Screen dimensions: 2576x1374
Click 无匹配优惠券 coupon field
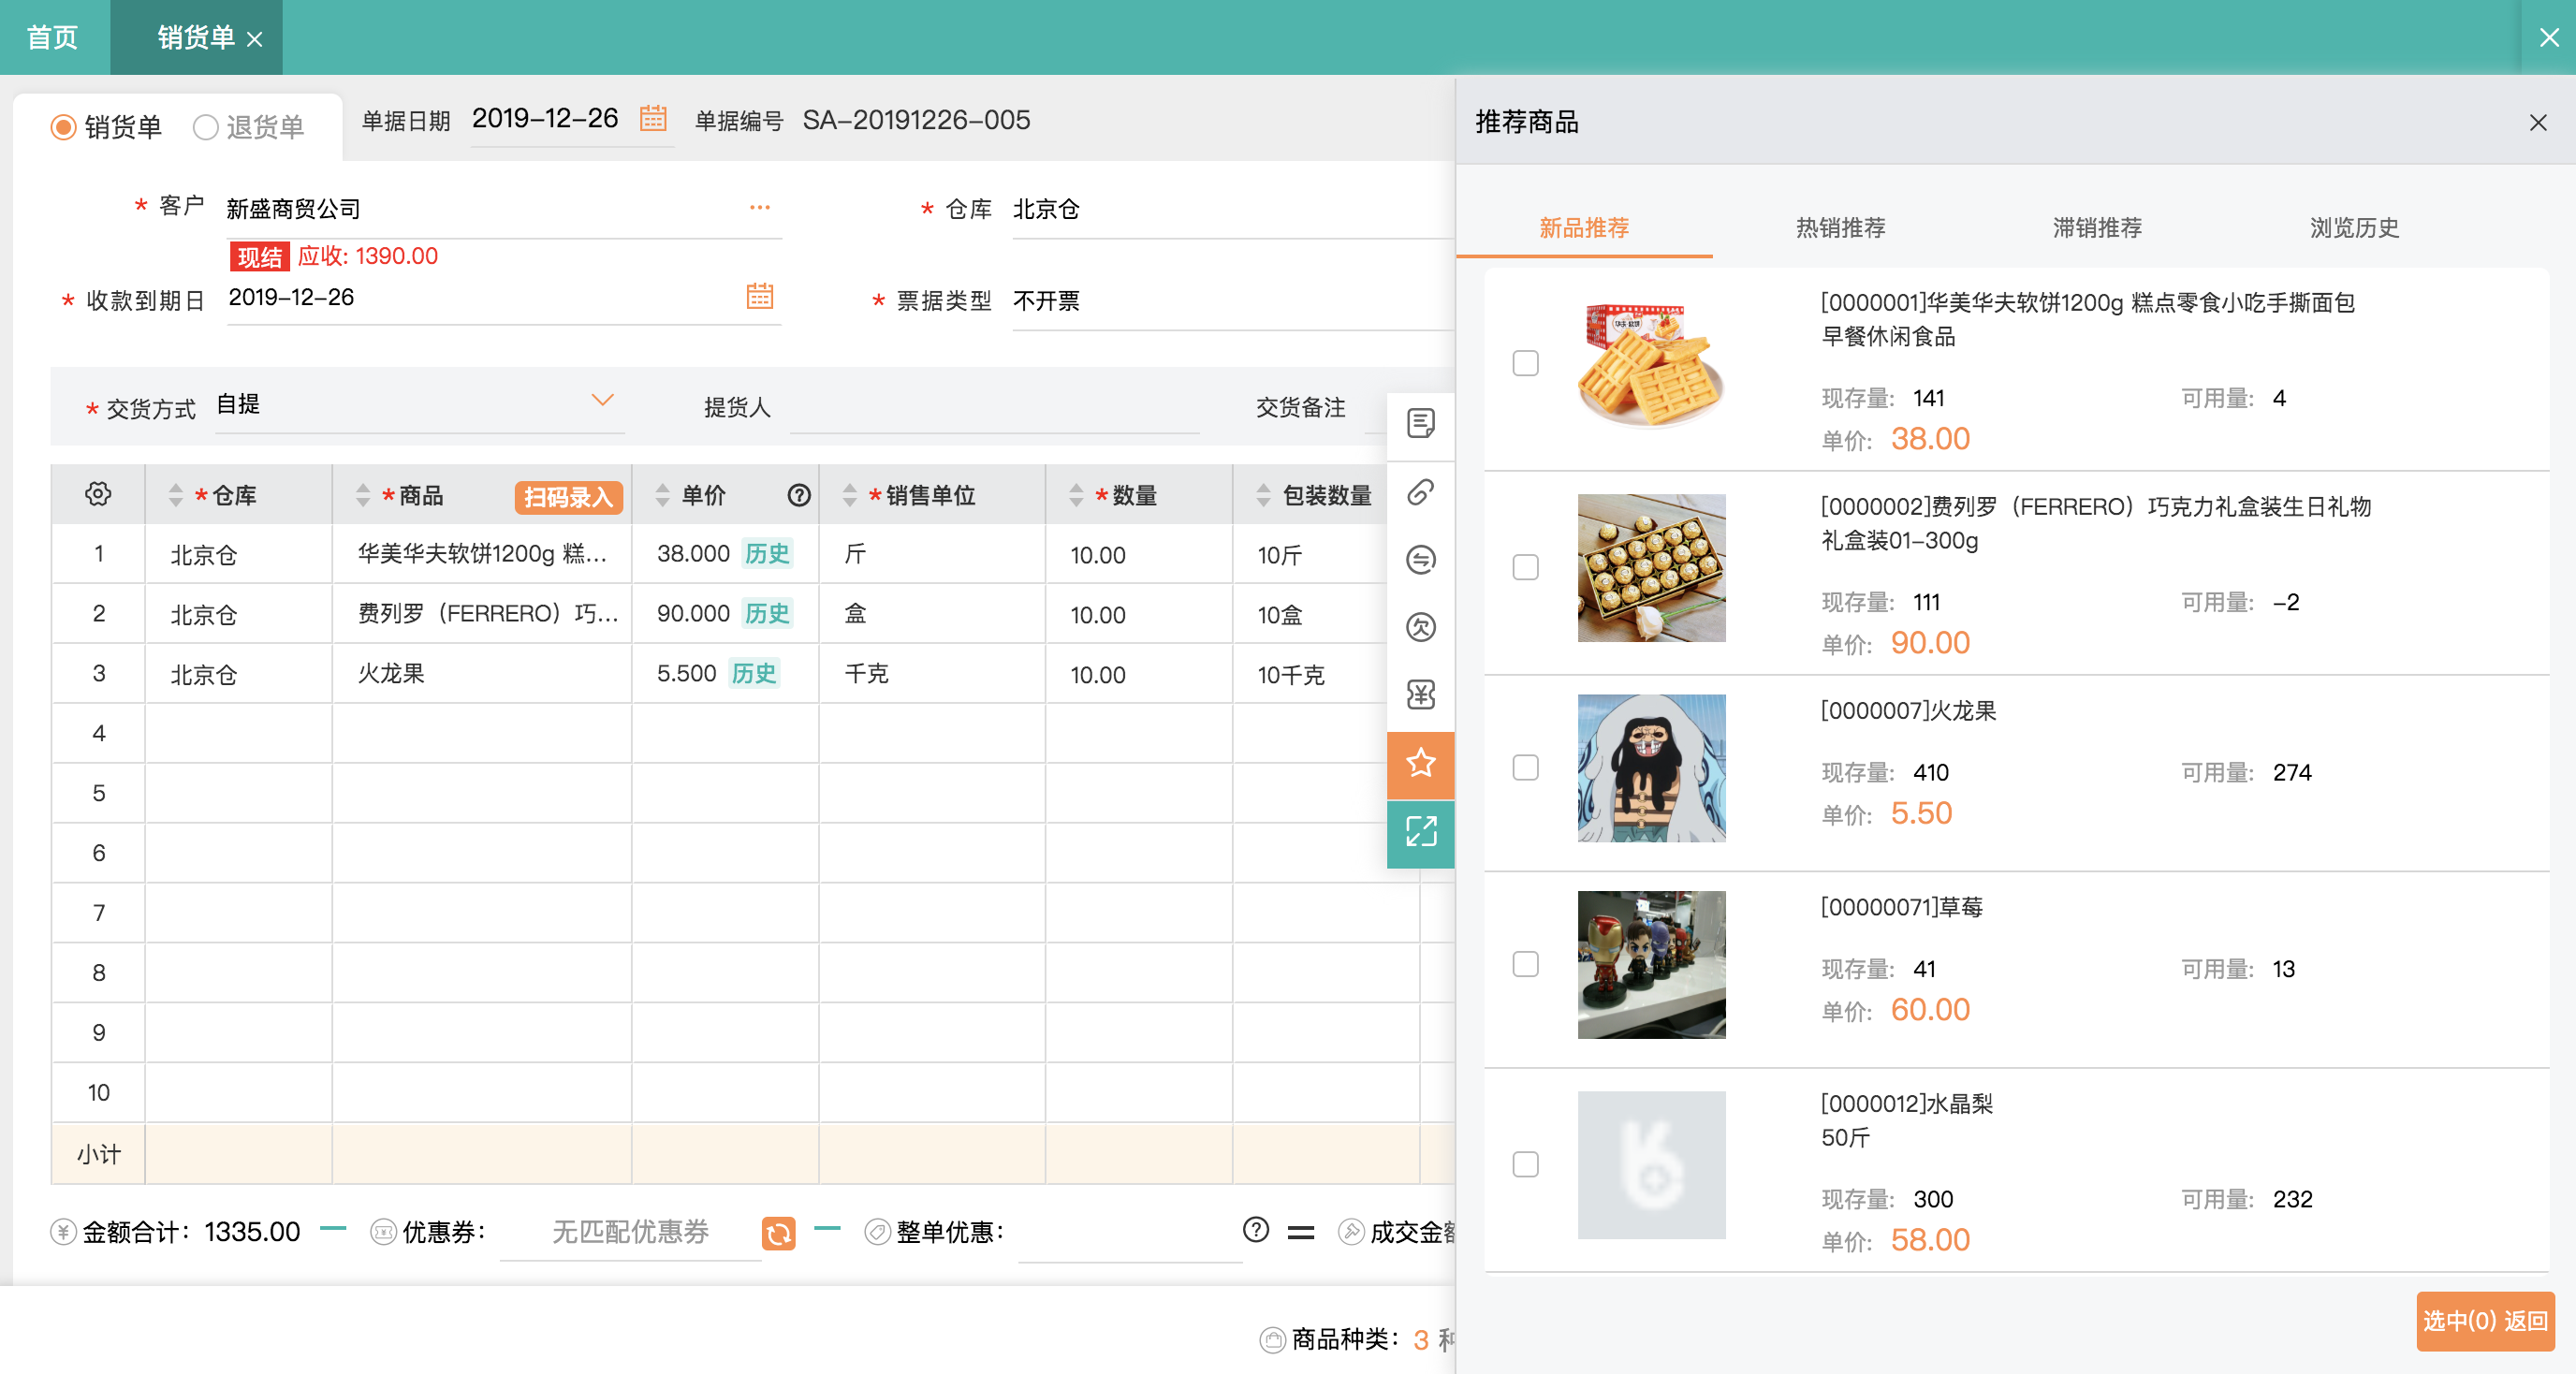[630, 1233]
